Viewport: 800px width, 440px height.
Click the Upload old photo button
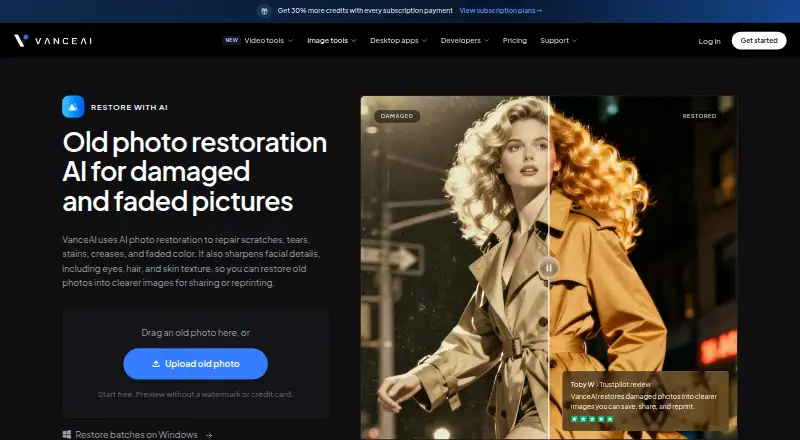coord(195,364)
